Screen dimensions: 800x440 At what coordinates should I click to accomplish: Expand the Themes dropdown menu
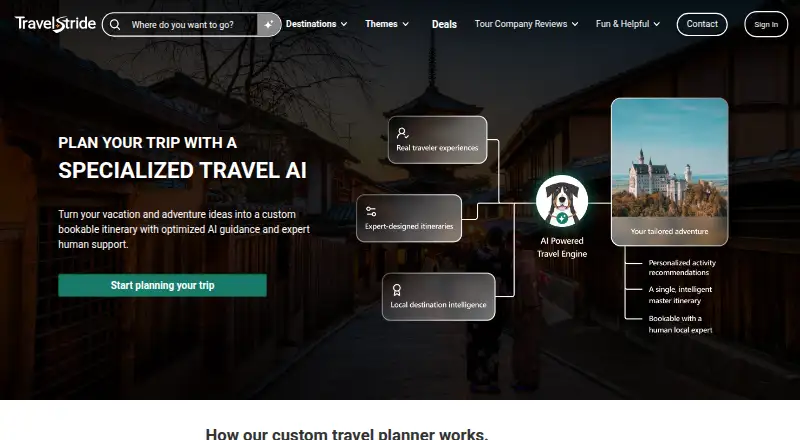(387, 24)
